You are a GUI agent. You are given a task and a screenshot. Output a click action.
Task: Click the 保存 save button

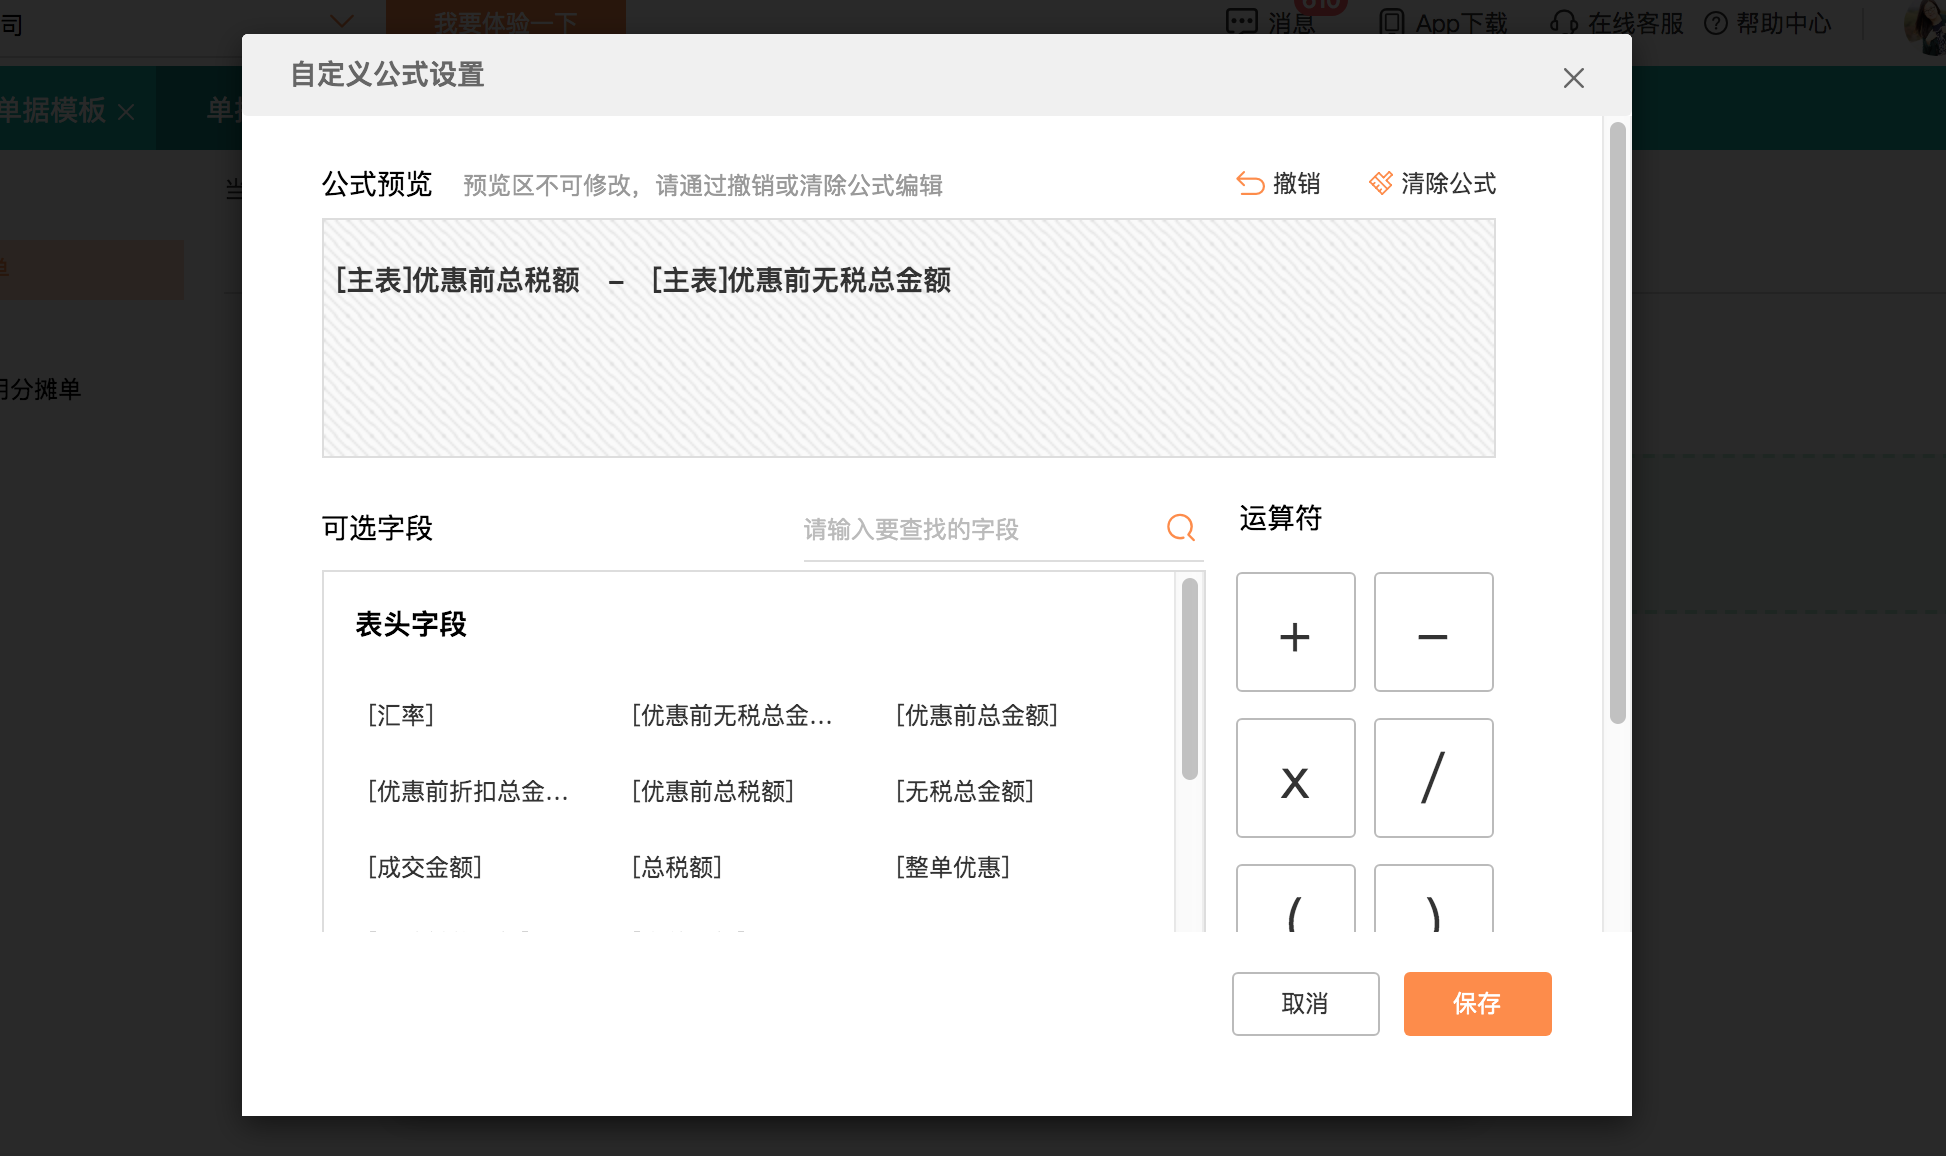click(1477, 1003)
